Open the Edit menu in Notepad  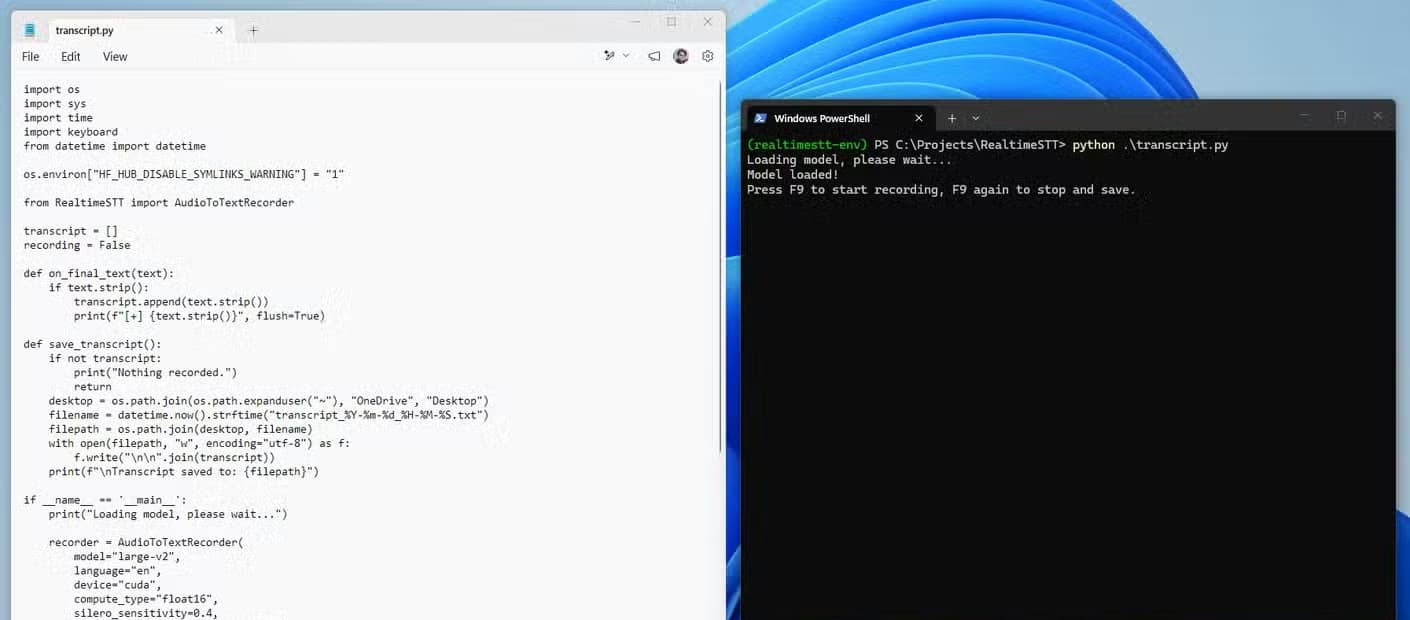(x=71, y=57)
